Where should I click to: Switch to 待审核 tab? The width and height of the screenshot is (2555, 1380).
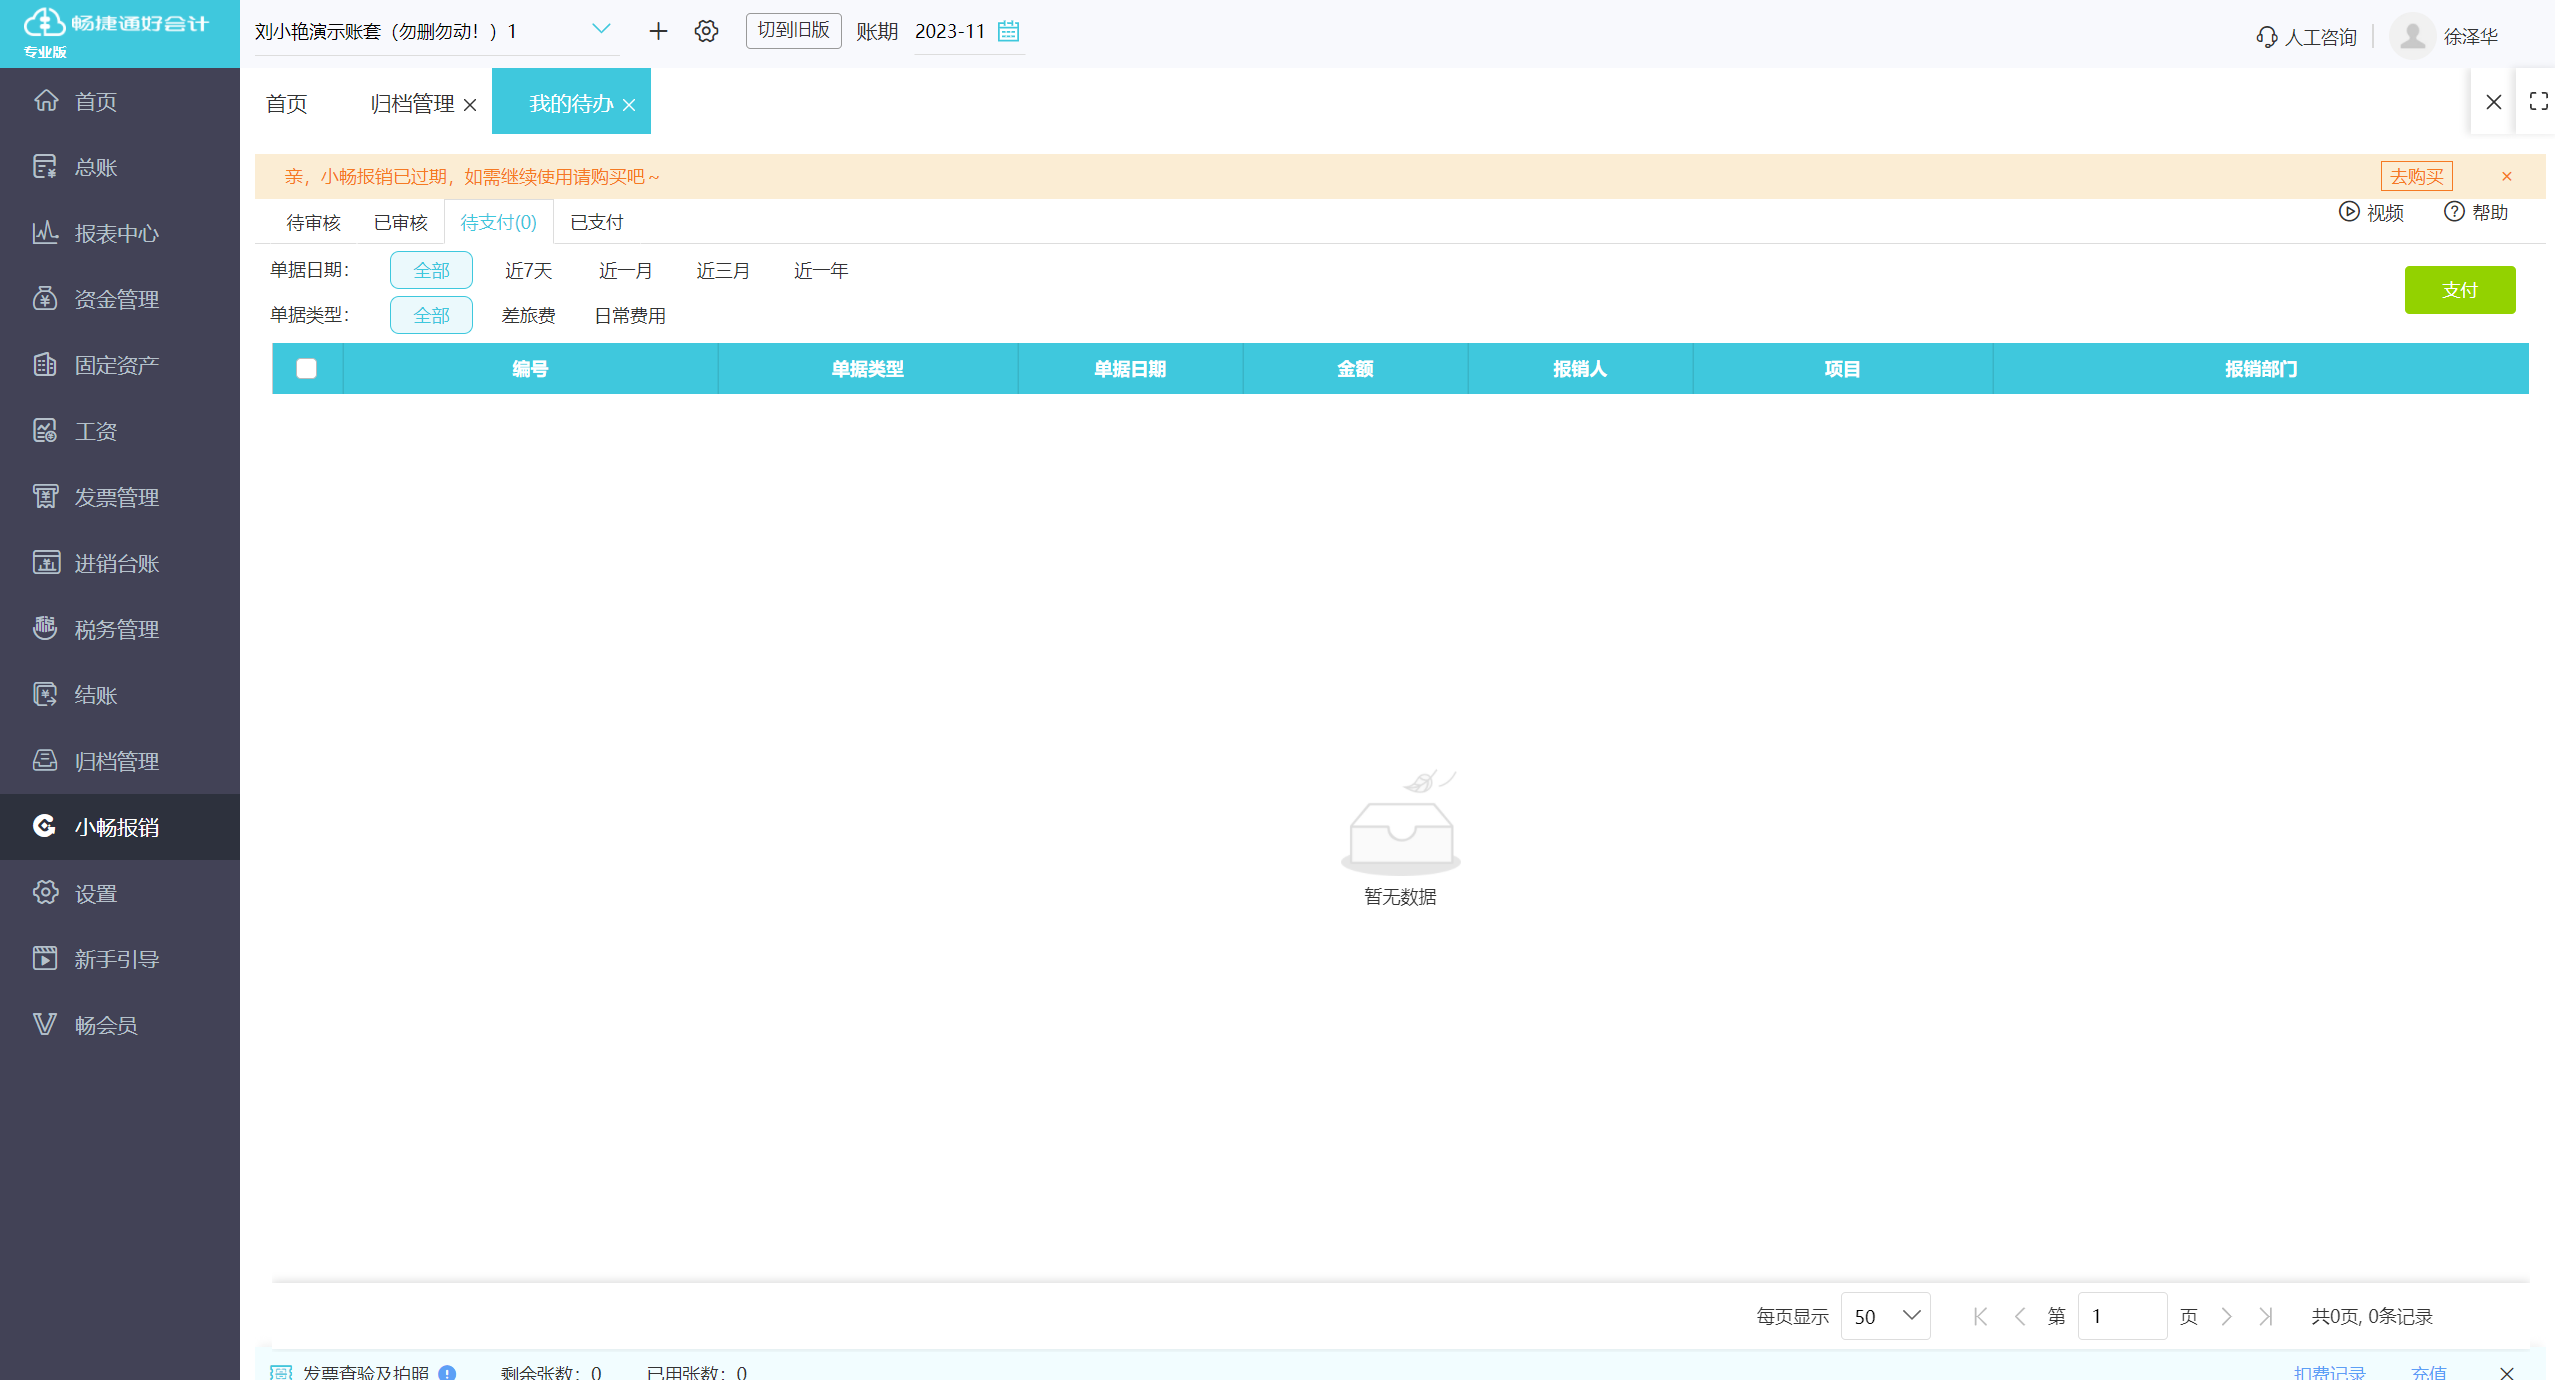click(x=314, y=221)
